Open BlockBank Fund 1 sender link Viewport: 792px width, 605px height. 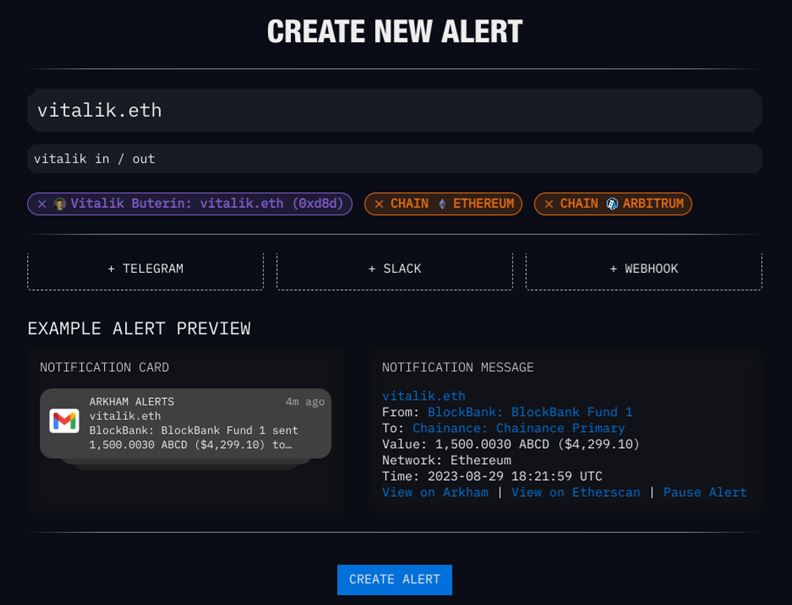point(530,412)
